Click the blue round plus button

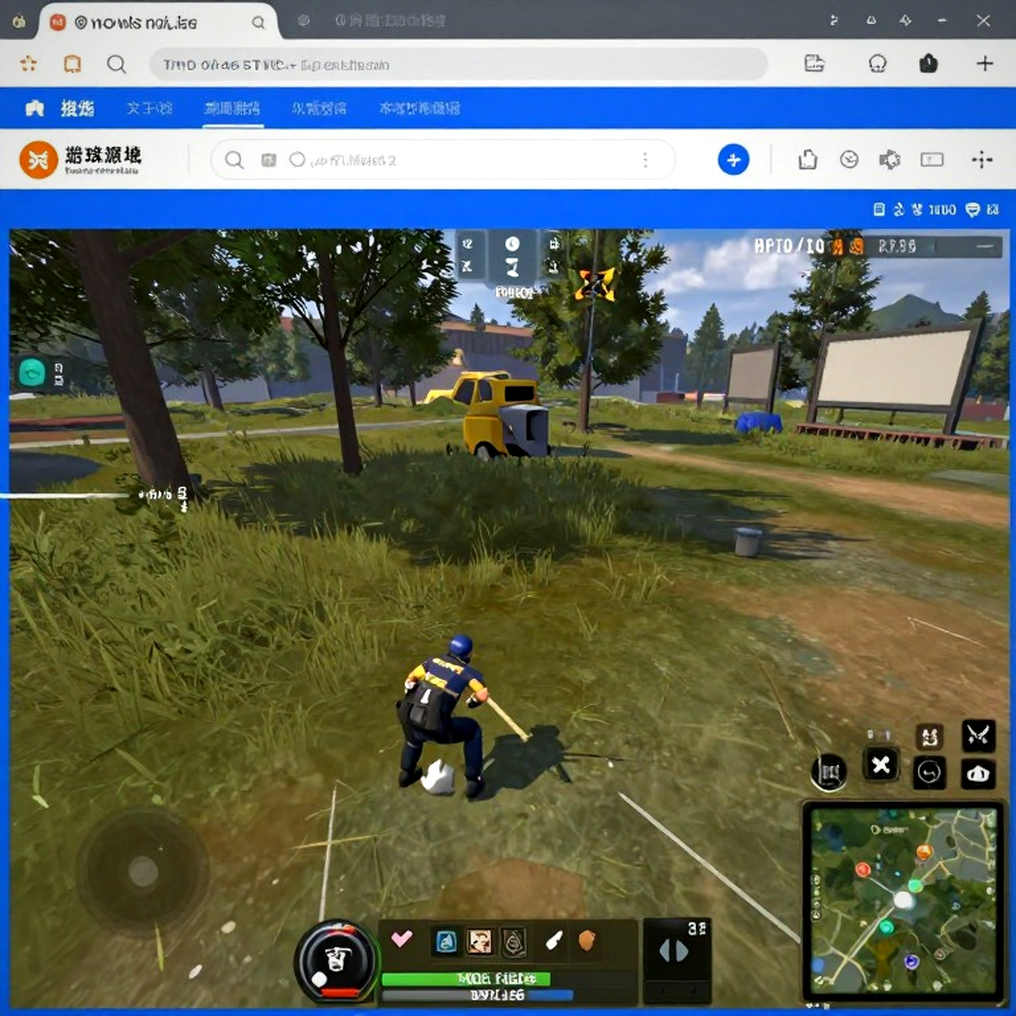tap(733, 160)
